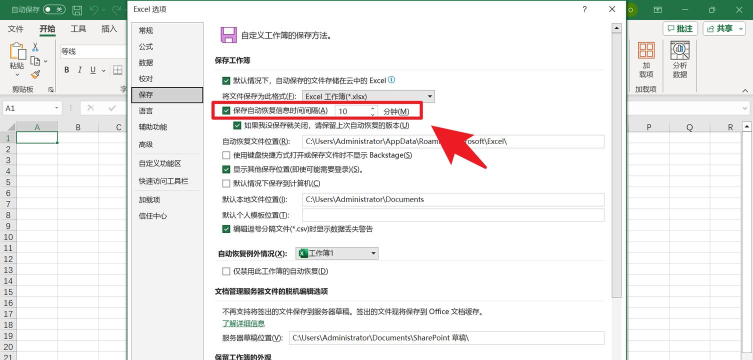This screenshot has height=360, width=753.
Task: Select 快速访问工具栏 in the options sidebar
Action: click(167, 181)
